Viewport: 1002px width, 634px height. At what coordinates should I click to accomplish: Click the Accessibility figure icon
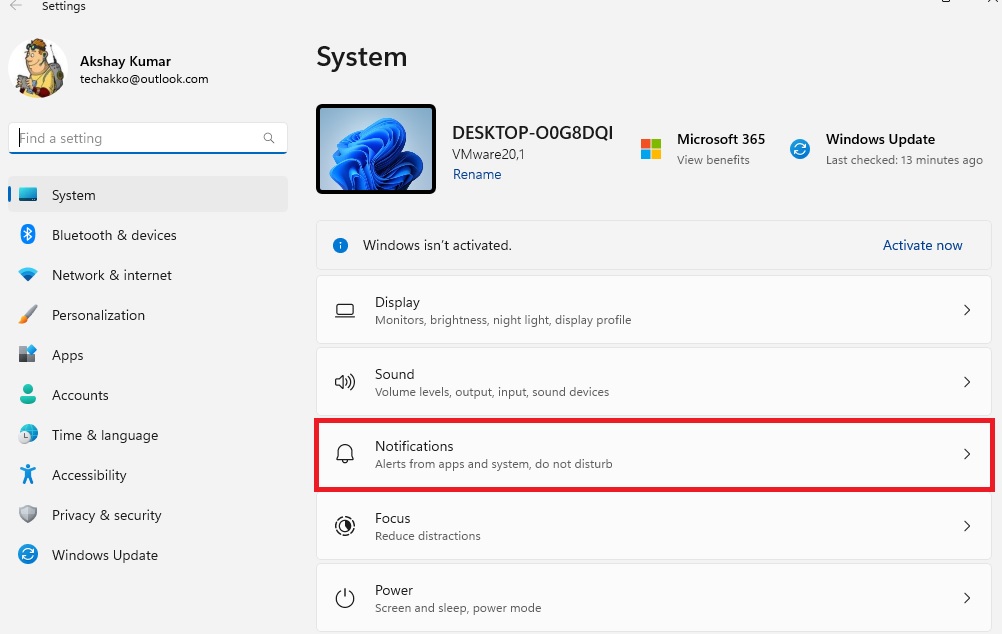tap(28, 474)
